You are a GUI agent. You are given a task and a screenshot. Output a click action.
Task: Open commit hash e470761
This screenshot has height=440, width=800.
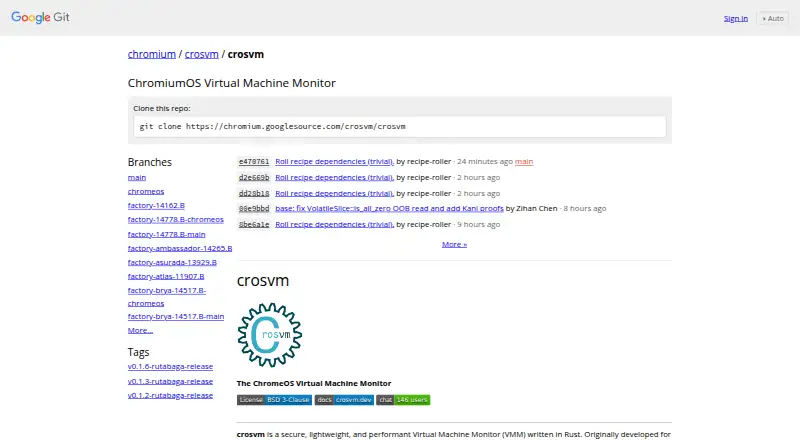tap(254, 161)
